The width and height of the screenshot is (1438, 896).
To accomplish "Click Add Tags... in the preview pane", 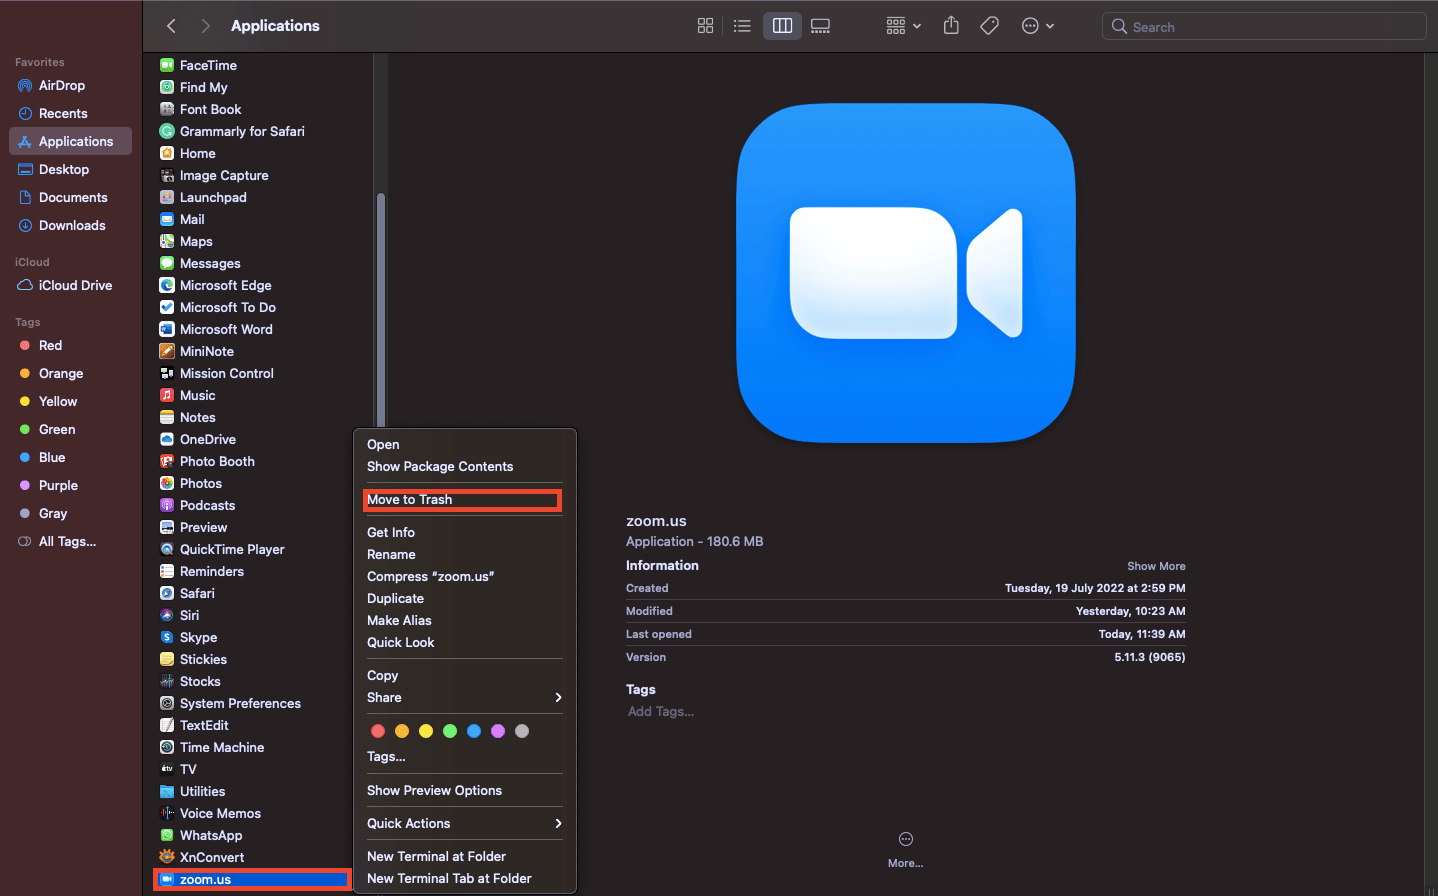I will (660, 711).
